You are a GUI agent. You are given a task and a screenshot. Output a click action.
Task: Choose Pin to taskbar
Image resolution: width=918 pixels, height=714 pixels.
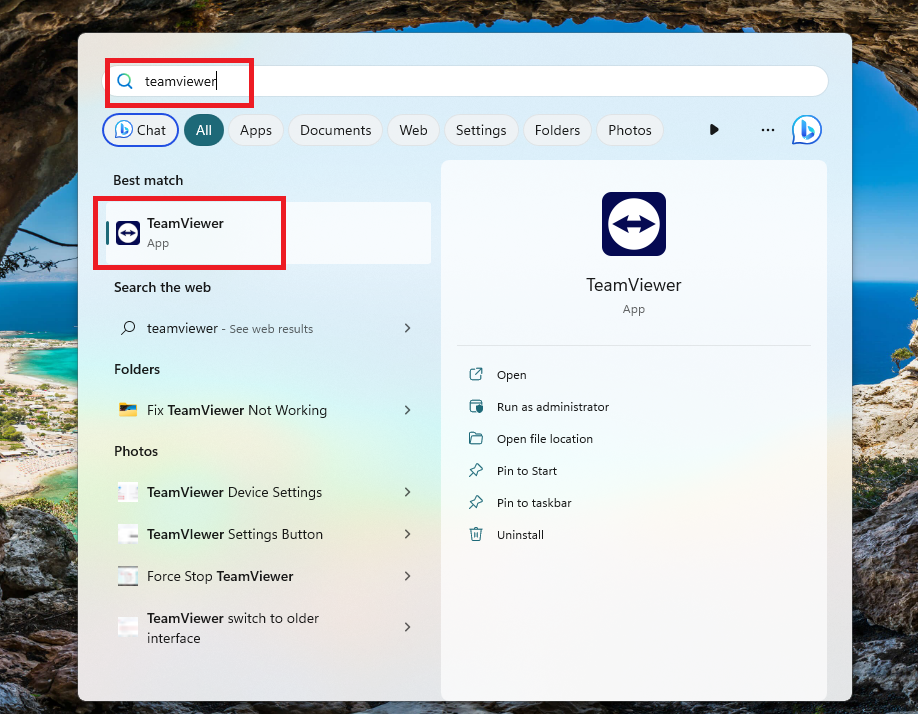[534, 503]
